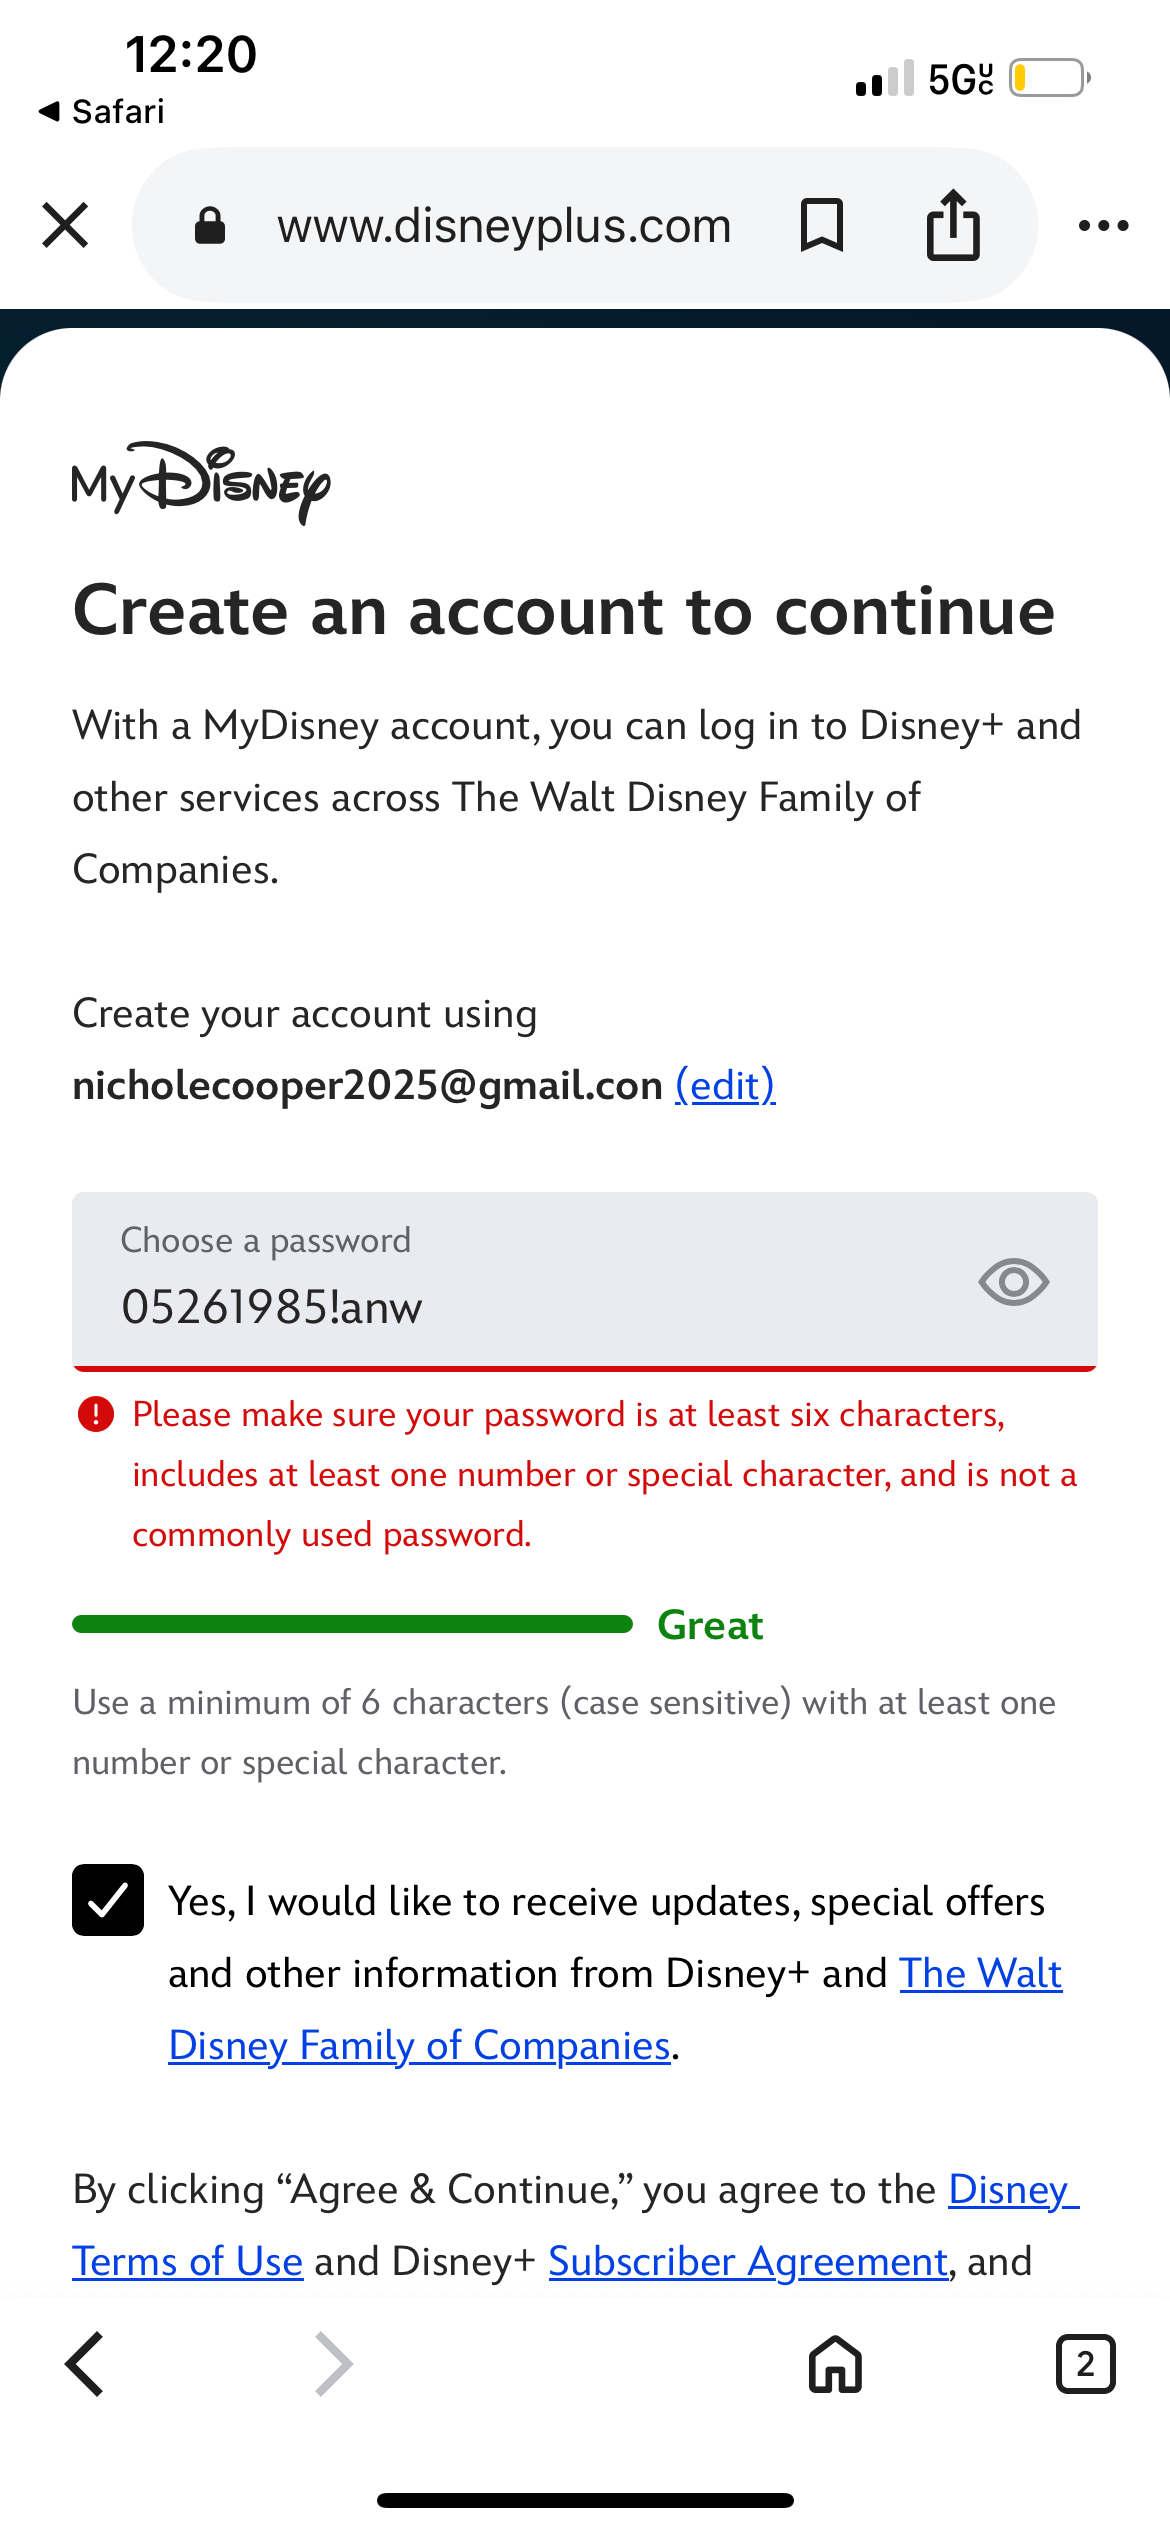Tap the green password strength bar
Viewport: 1170px width, 2532px height.
point(352,1624)
